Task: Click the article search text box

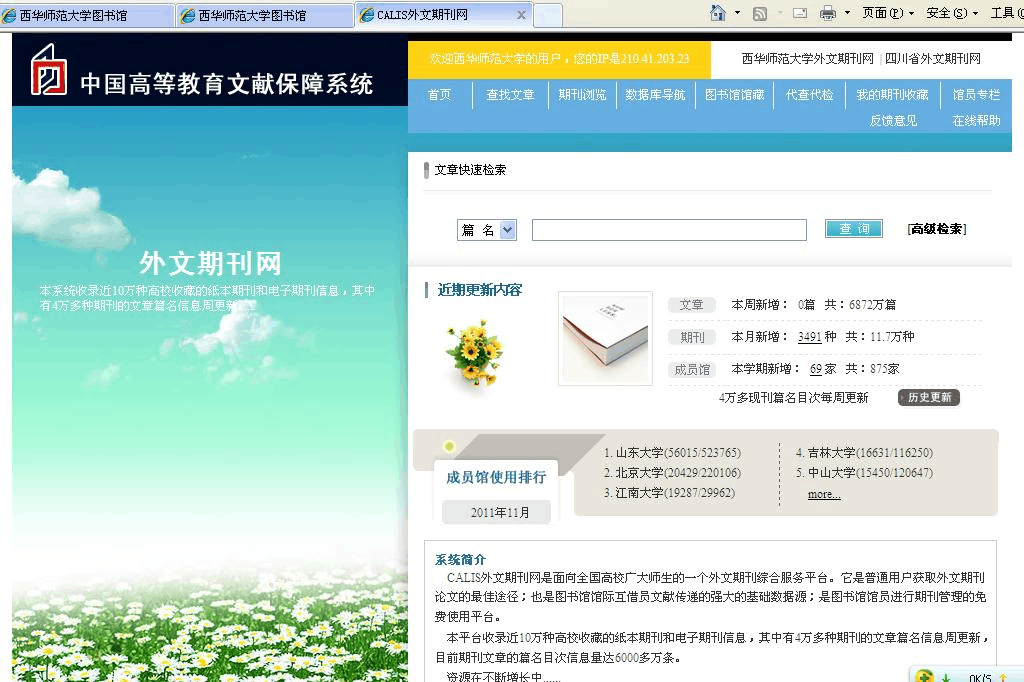Action: pos(668,230)
